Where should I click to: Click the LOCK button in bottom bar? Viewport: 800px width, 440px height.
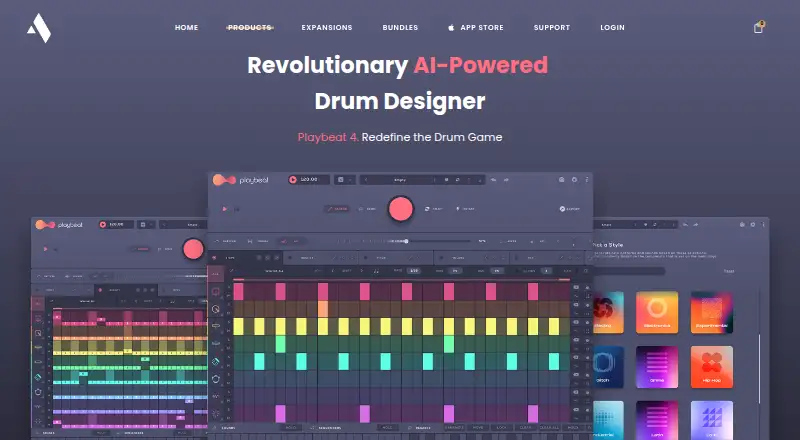[x=502, y=428]
